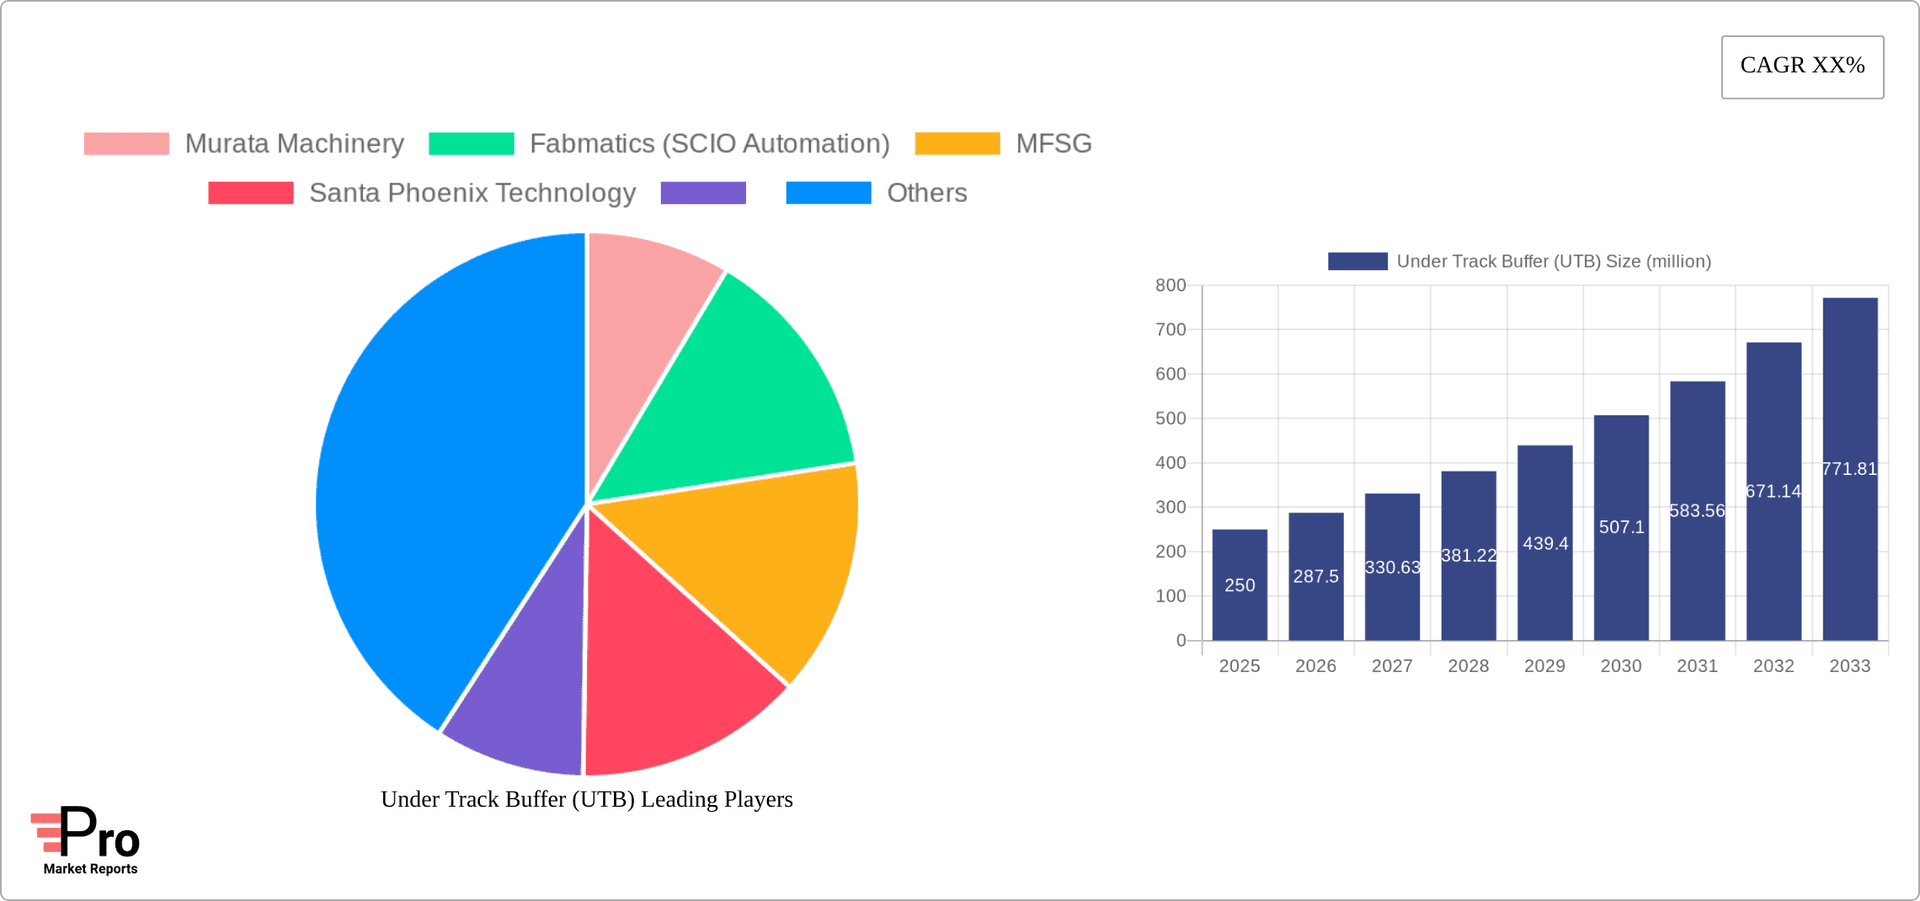Click the chart title Under Track Buffer Leading Players
Image resolution: width=1920 pixels, height=901 pixels.
[586, 799]
